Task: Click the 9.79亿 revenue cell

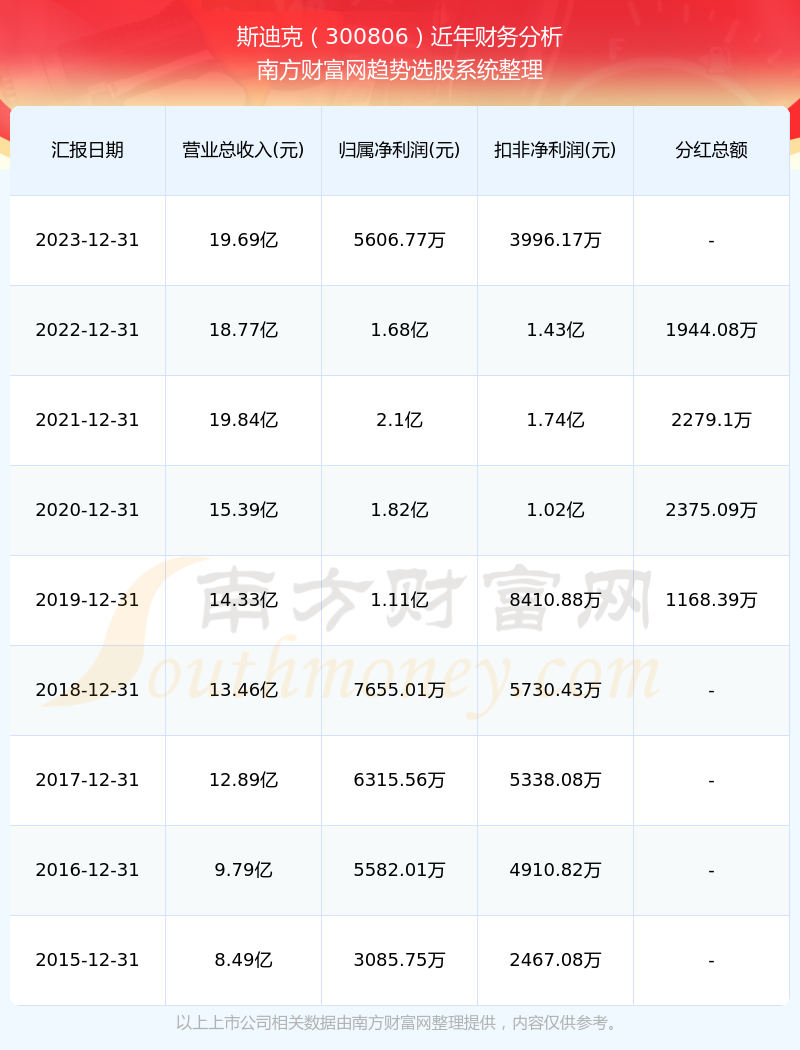Action: pyautogui.click(x=243, y=870)
